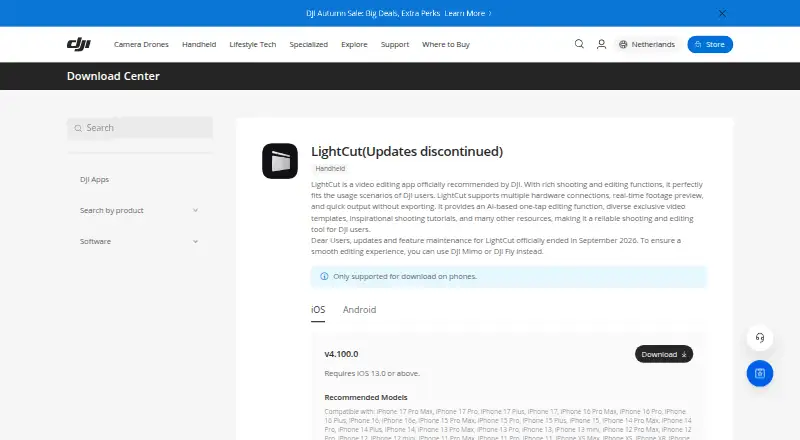This screenshot has height=440, width=800.
Task: Click the Recommended Models heading
Action: pyautogui.click(x=366, y=397)
